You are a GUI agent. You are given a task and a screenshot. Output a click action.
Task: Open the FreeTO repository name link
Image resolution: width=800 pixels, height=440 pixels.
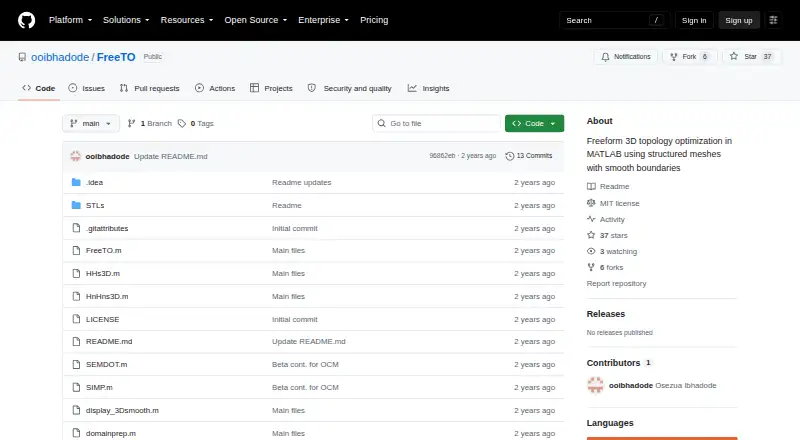tap(116, 57)
